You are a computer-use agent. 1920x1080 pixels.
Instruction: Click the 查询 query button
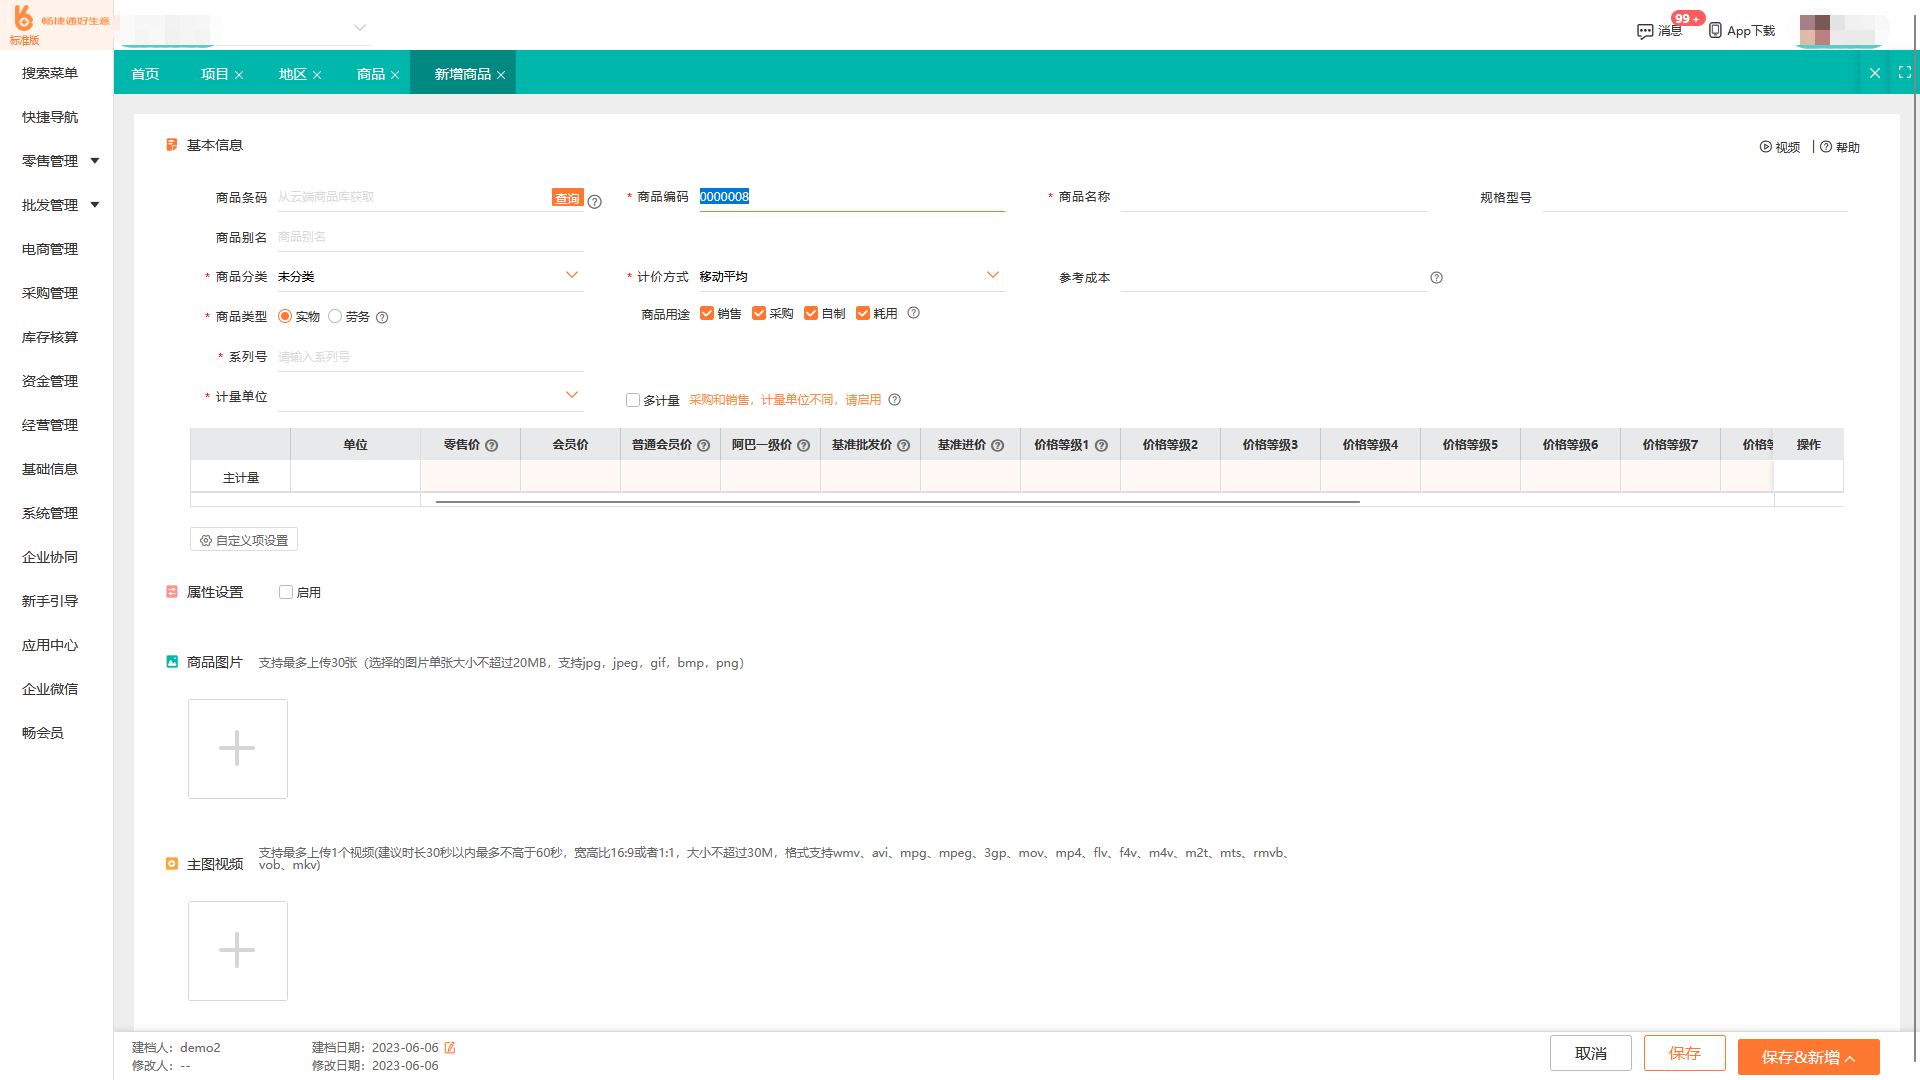(x=566, y=198)
